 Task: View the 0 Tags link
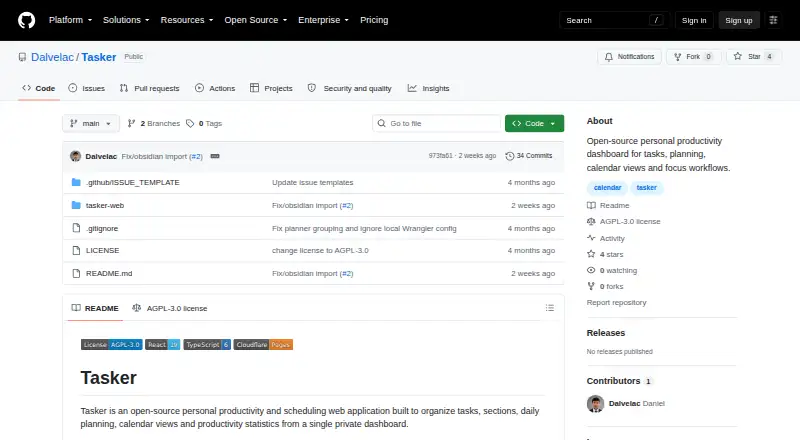point(204,124)
